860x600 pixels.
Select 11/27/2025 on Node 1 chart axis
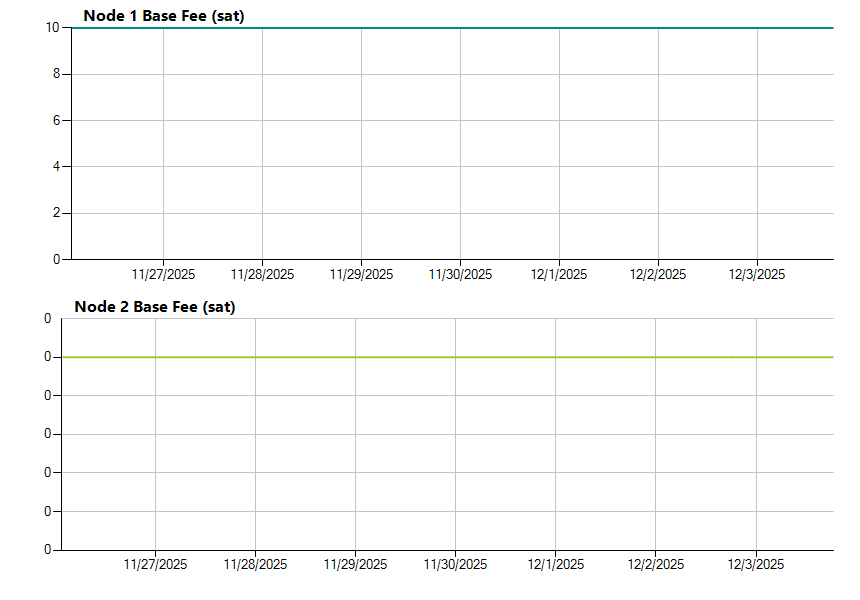point(164,274)
